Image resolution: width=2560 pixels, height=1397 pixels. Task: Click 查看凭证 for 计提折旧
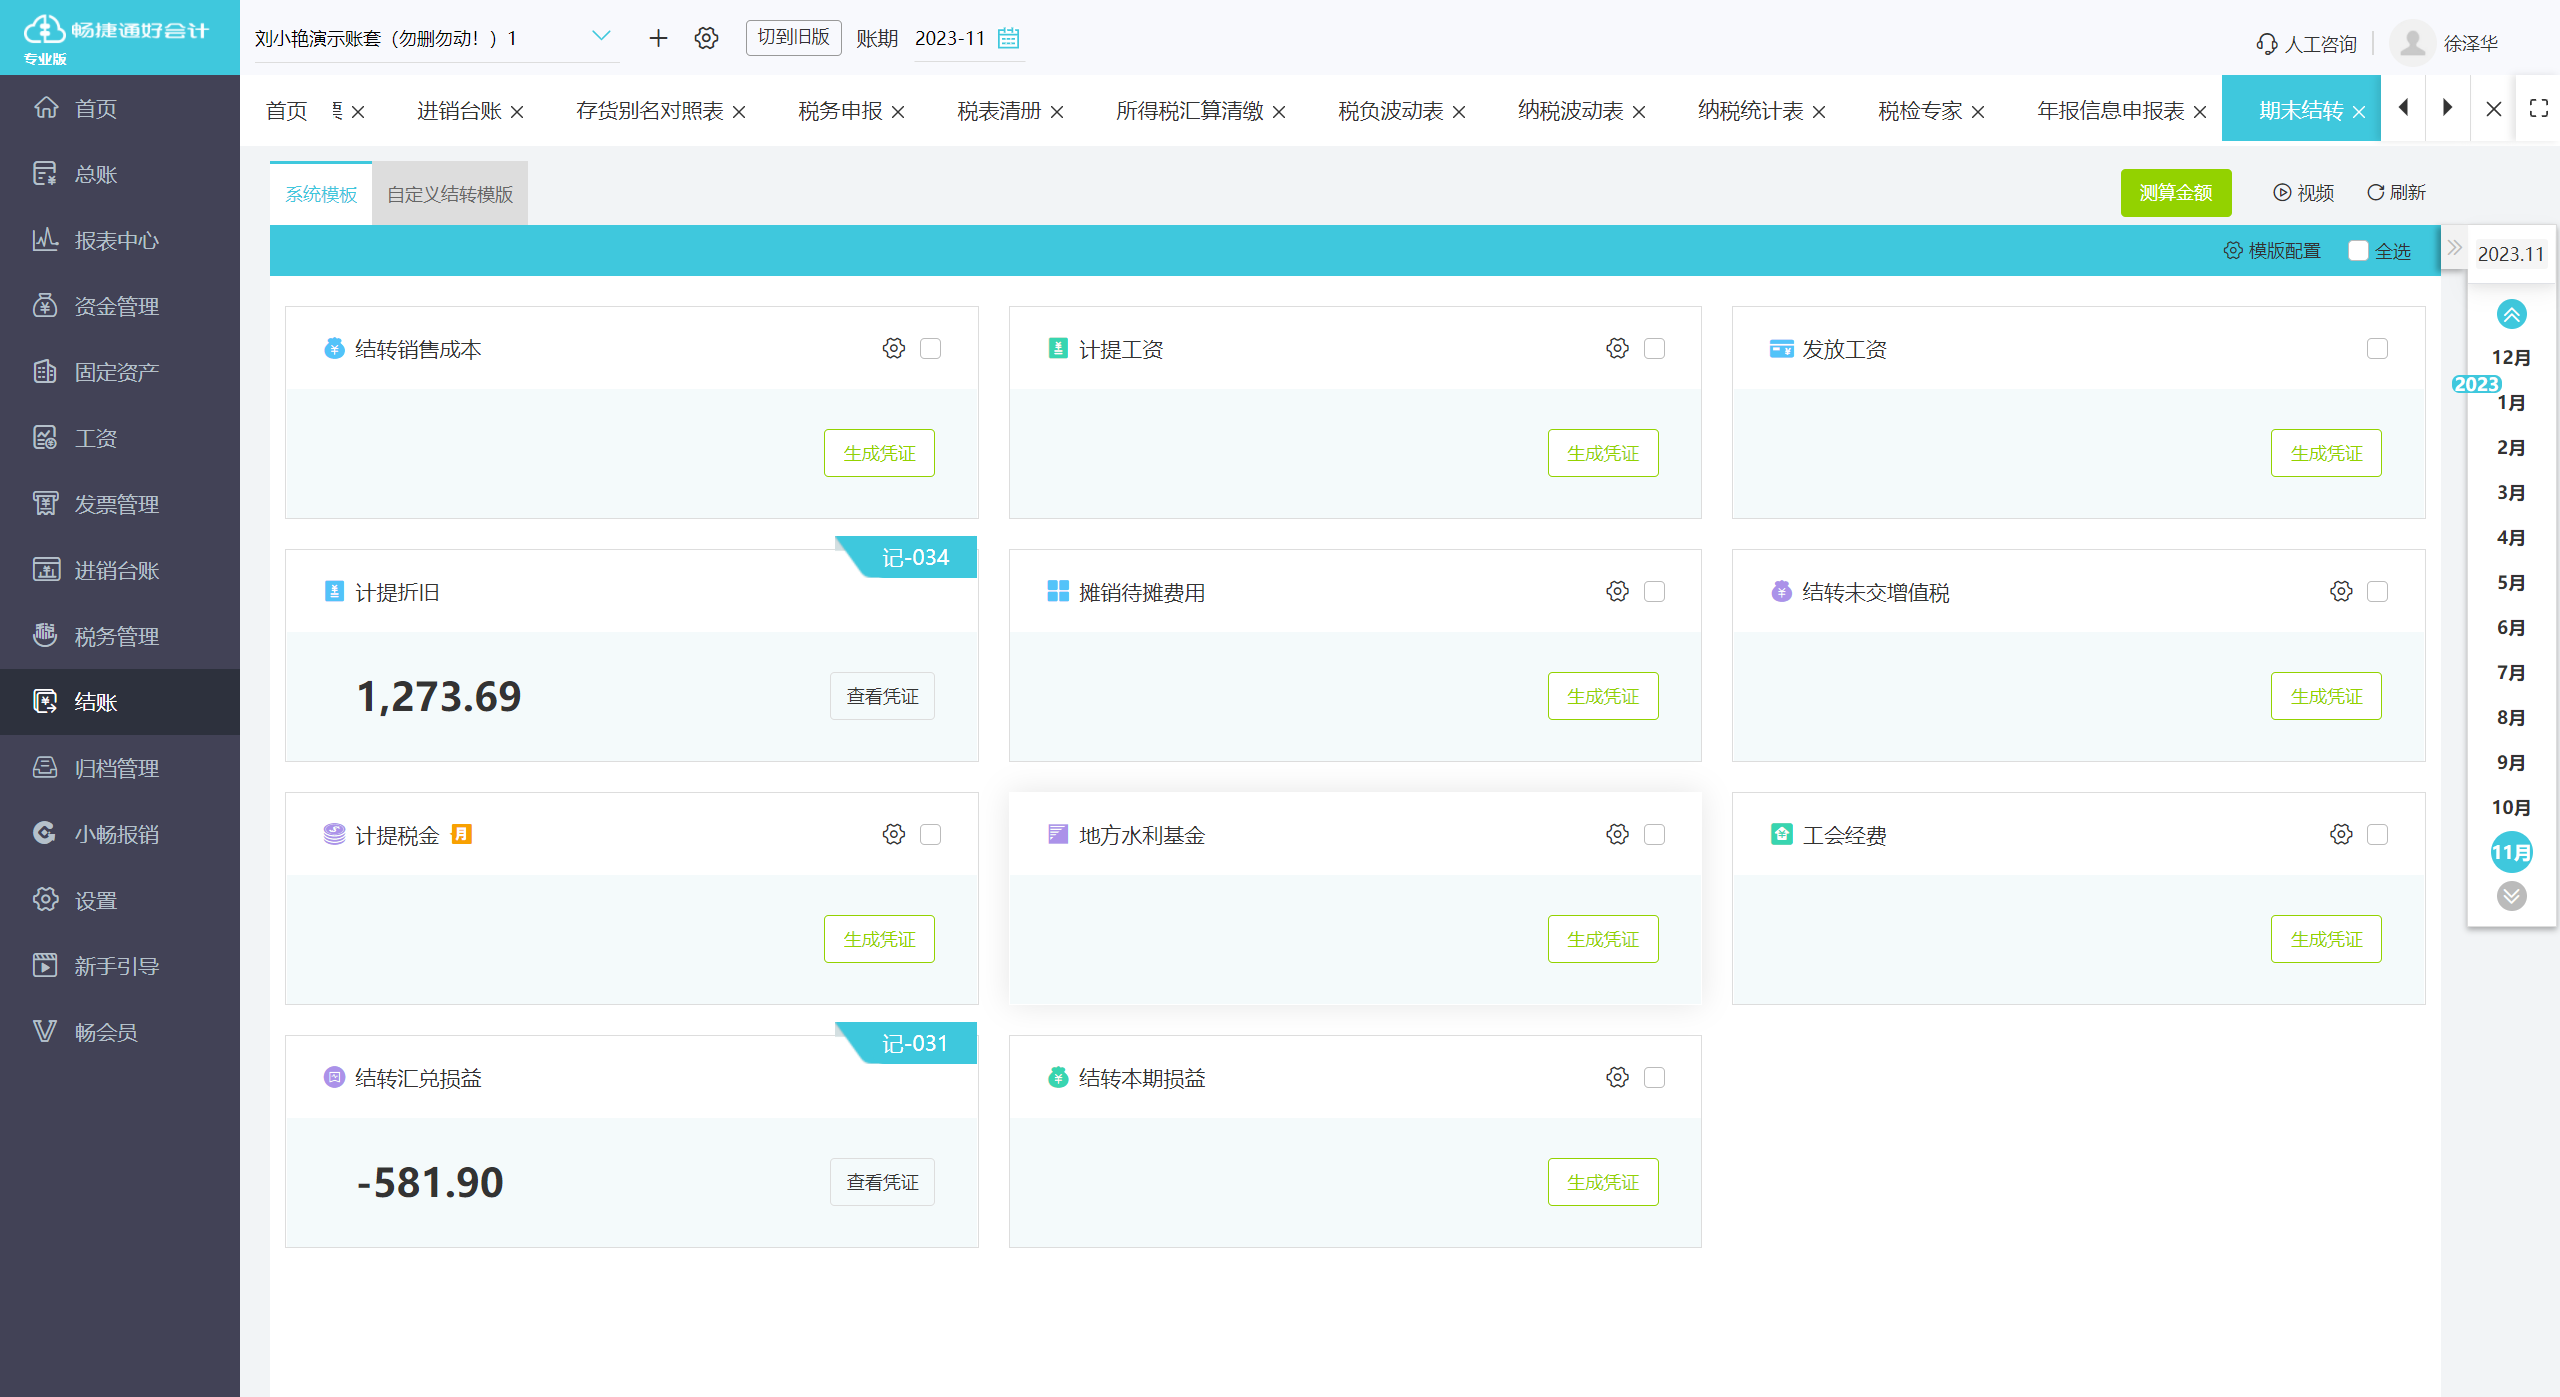click(879, 695)
